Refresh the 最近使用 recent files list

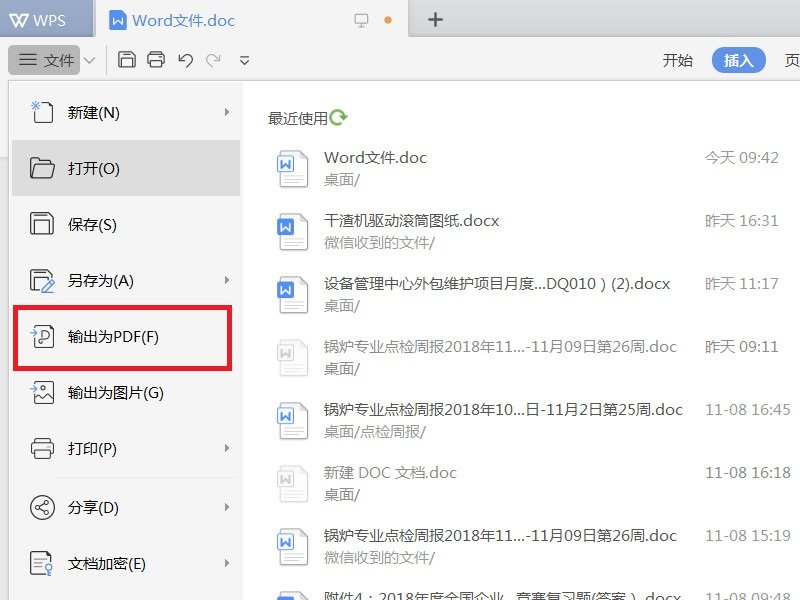(x=339, y=115)
